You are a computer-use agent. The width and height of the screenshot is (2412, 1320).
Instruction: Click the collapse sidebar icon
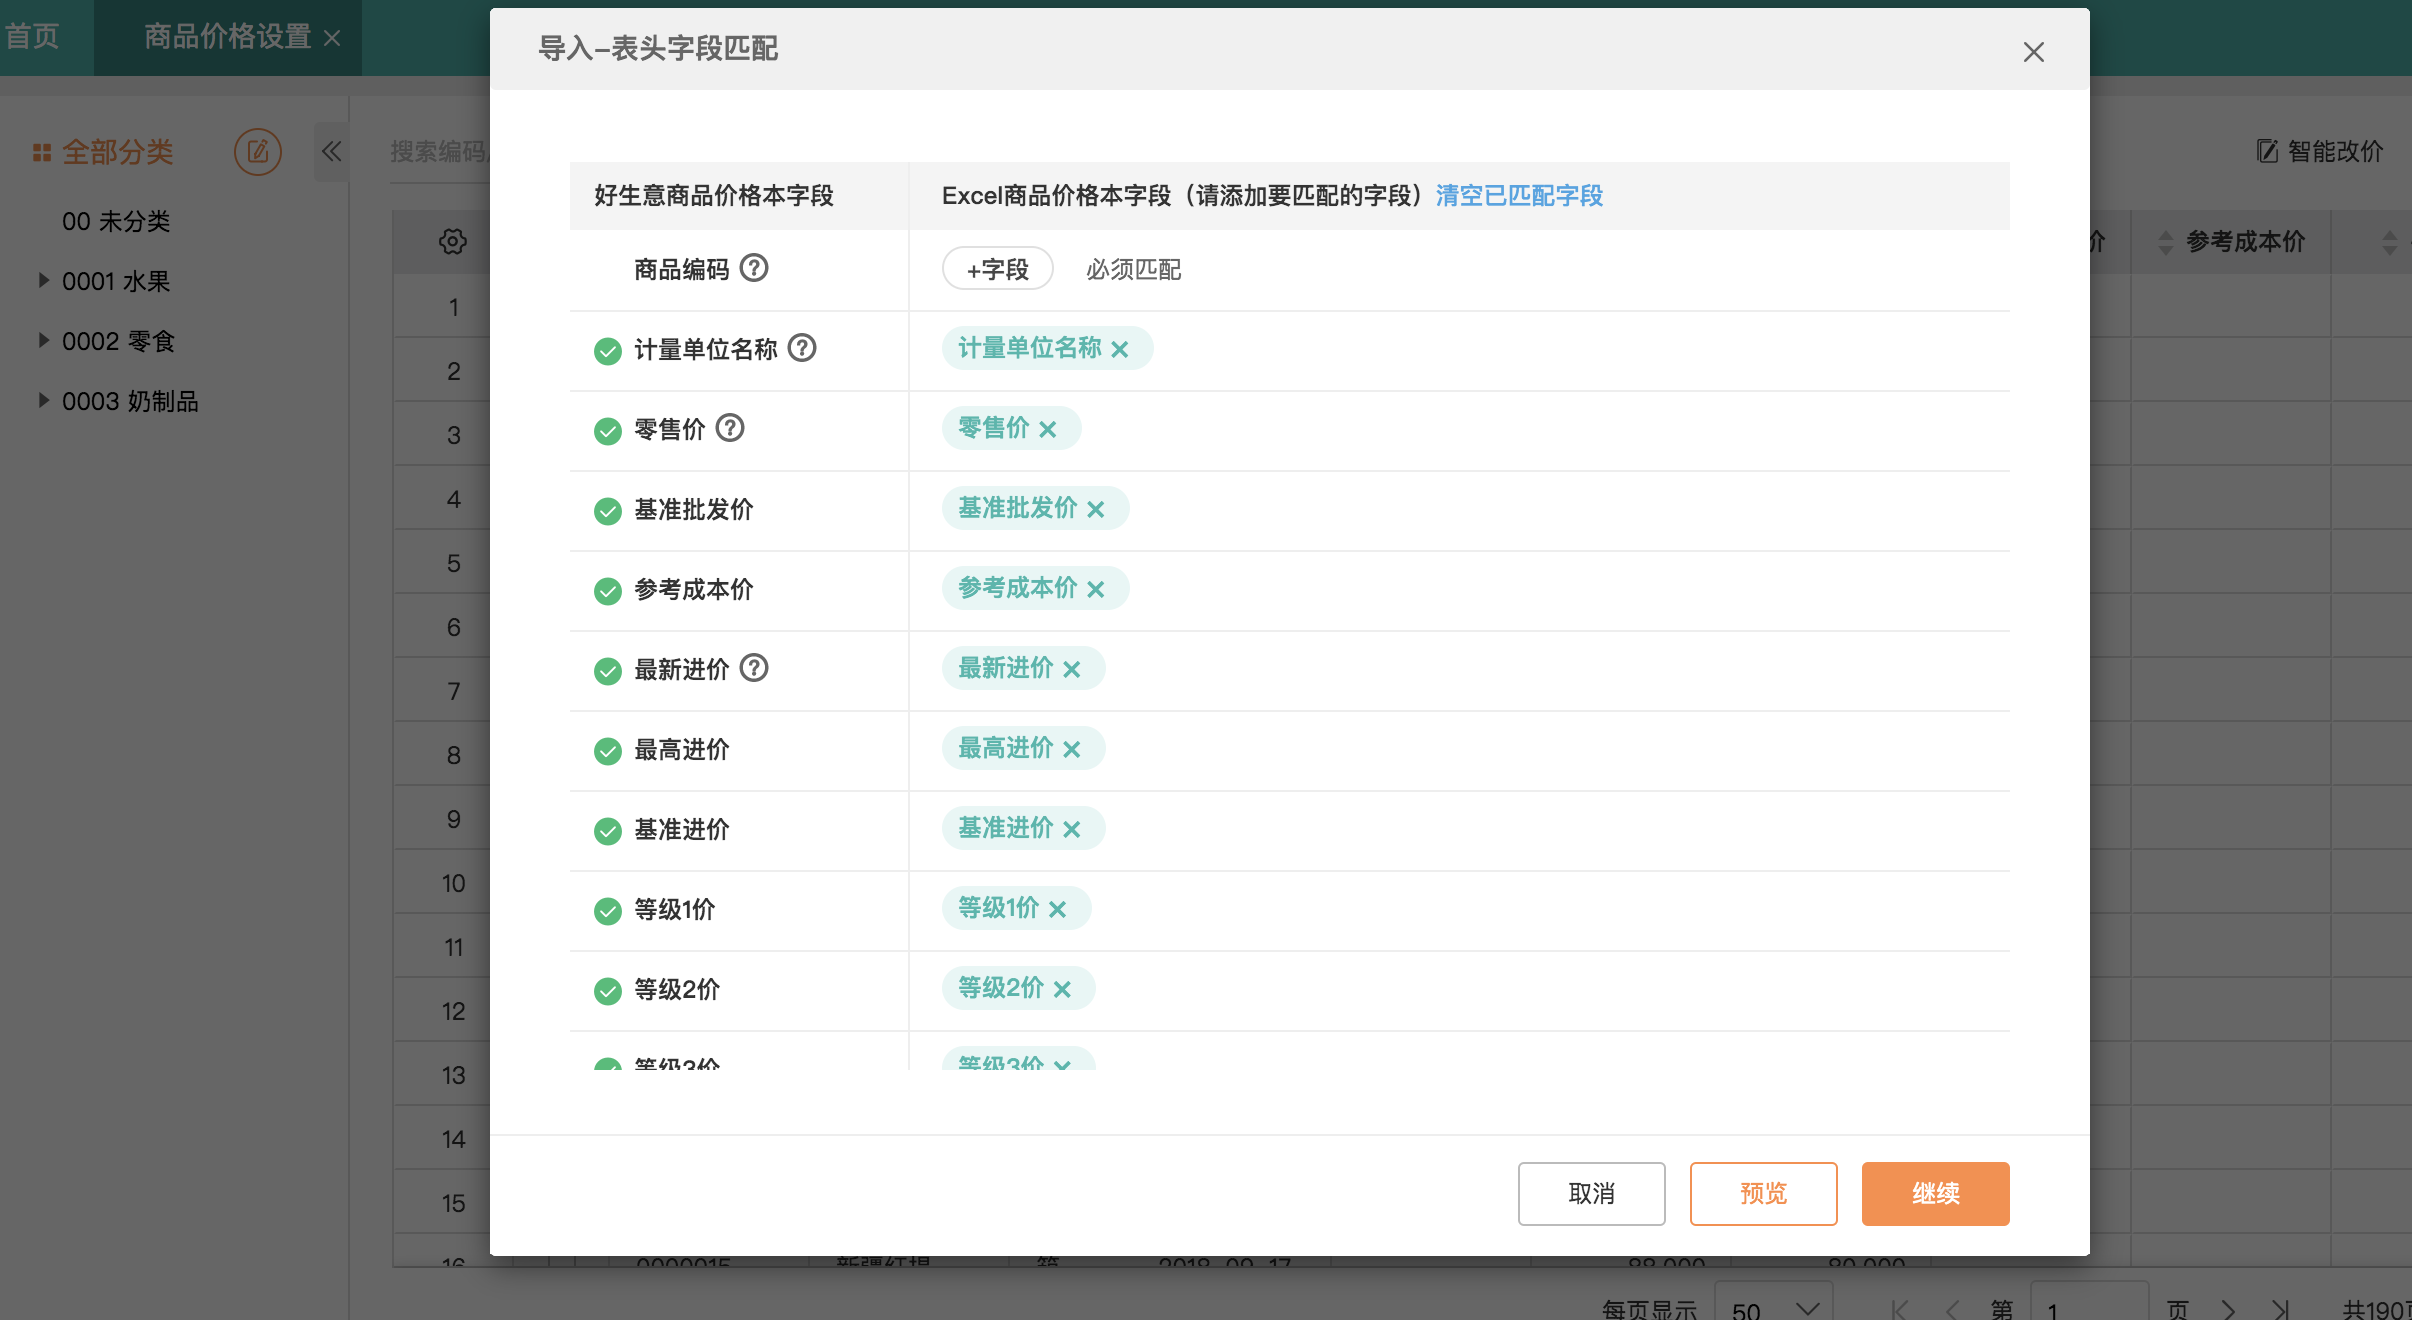click(x=332, y=151)
